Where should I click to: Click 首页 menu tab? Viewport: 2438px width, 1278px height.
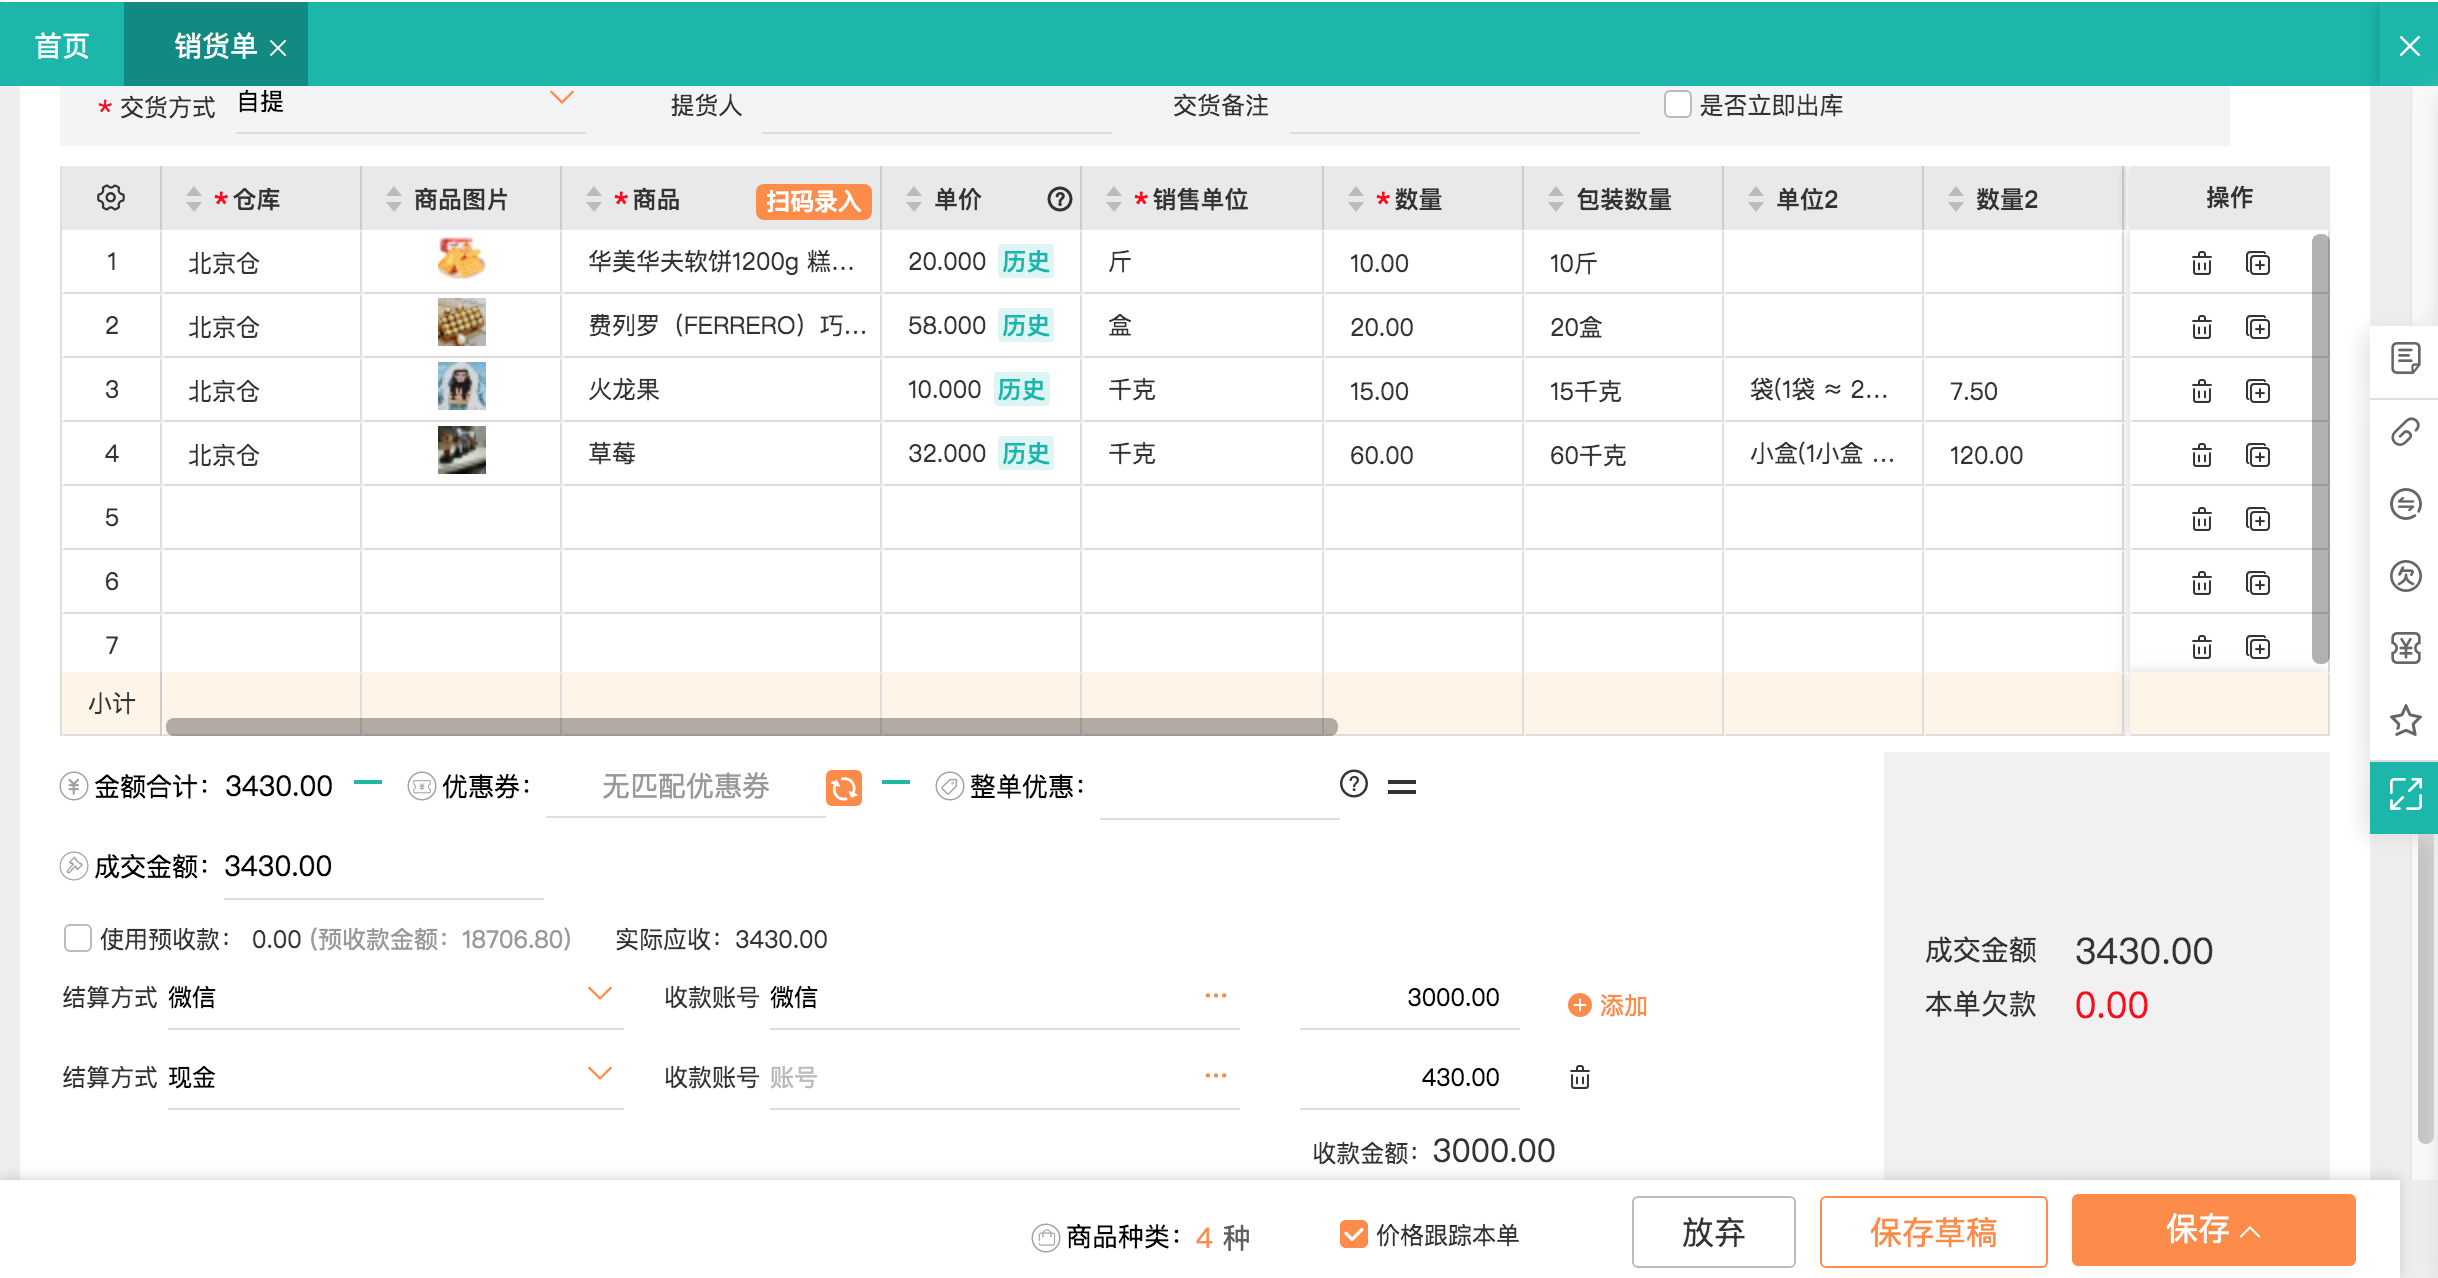point(64,45)
